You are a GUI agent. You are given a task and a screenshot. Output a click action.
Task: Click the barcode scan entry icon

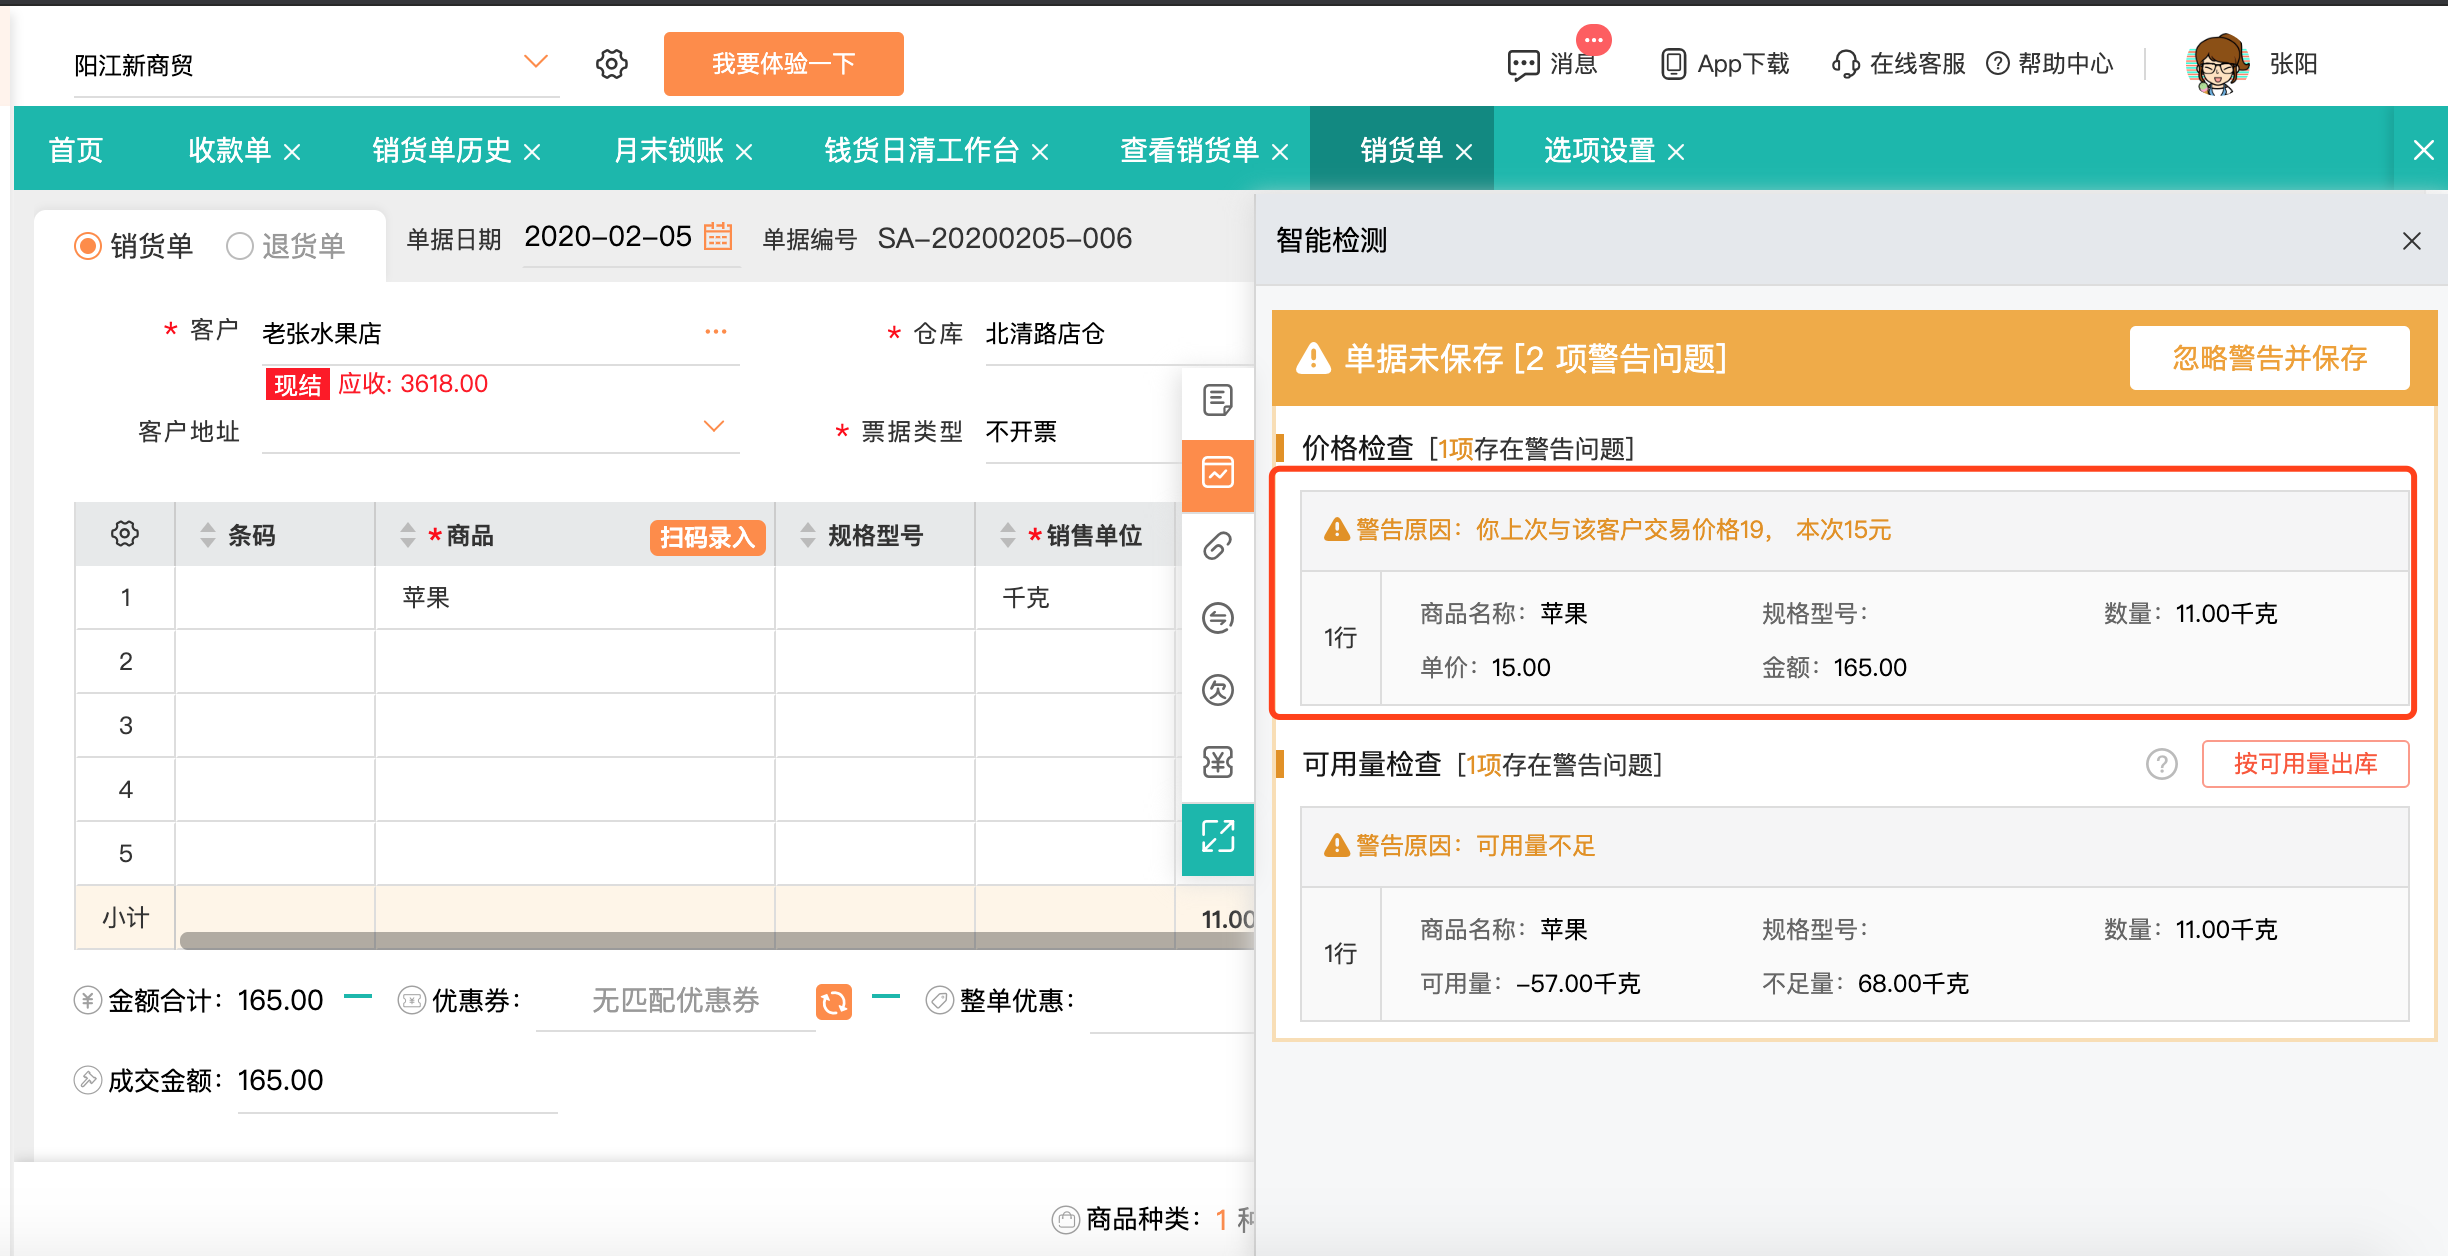point(706,537)
